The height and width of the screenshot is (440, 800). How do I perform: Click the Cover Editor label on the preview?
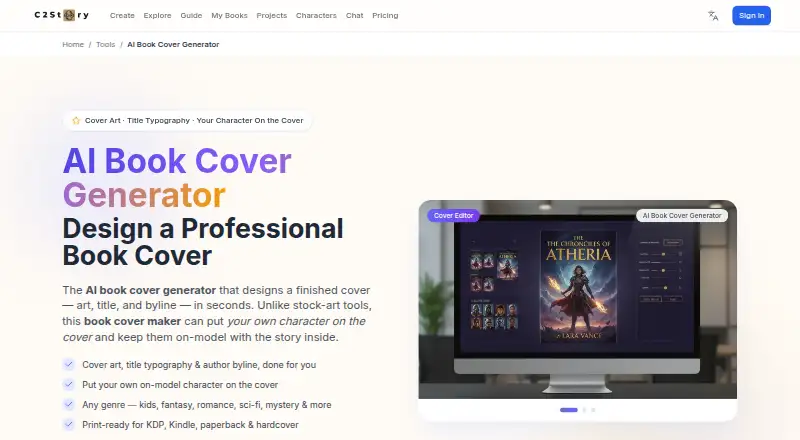click(453, 215)
